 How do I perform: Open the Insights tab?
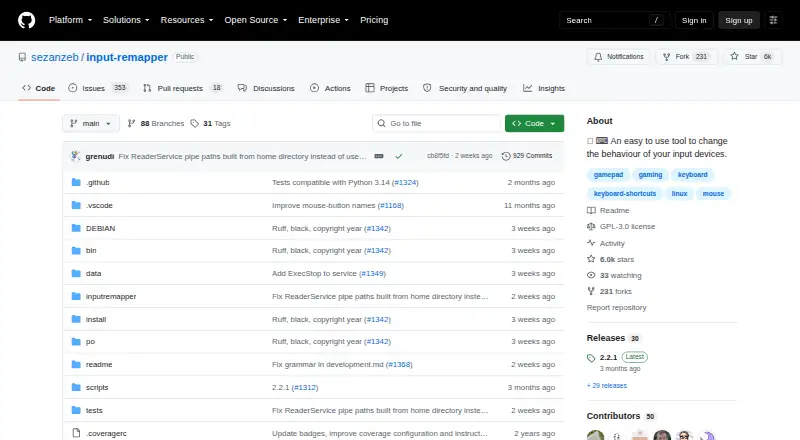click(x=544, y=88)
